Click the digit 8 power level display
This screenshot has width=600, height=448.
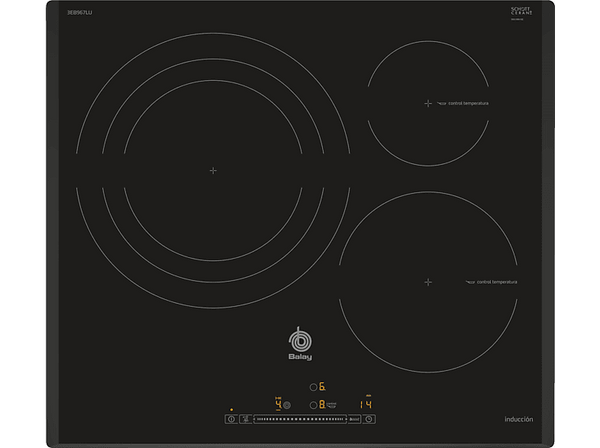tap(324, 405)
